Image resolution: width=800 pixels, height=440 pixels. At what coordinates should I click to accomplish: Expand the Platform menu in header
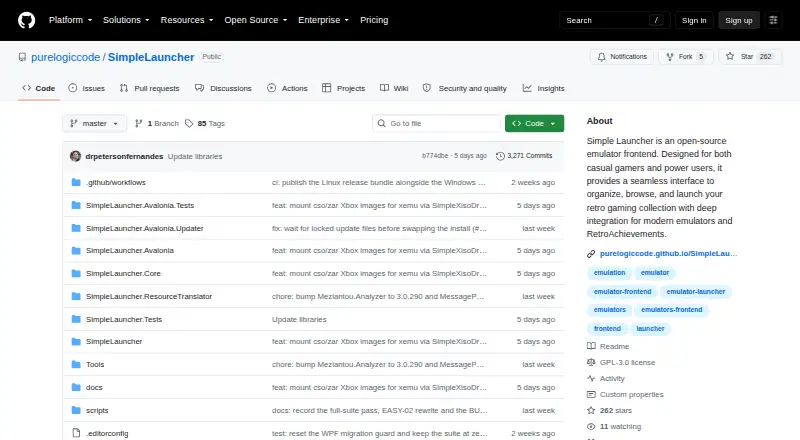click(x=70, y=20)
